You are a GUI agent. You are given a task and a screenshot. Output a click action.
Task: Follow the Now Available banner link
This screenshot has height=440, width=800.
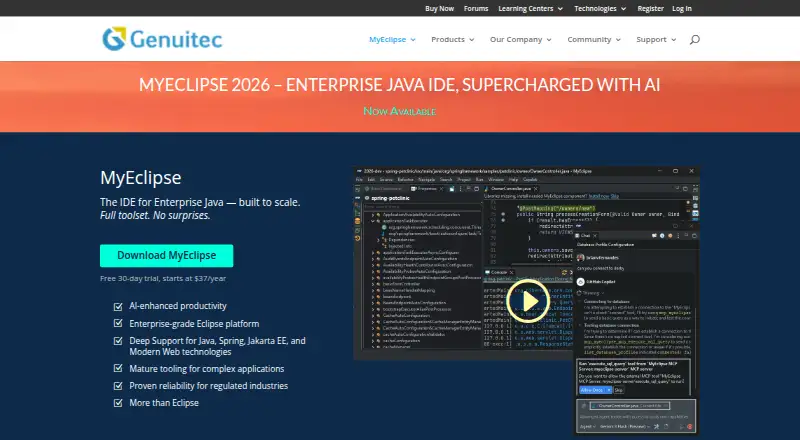[399, 111]
